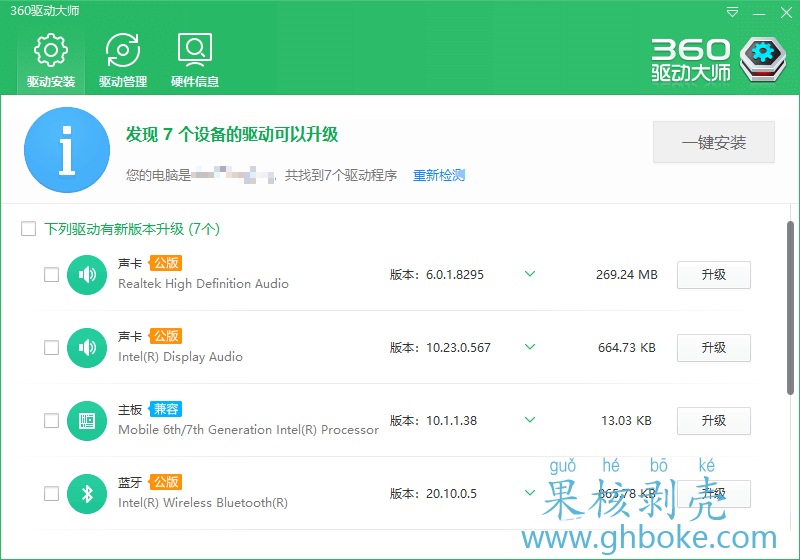Click the 主板 motherboard chip icon
The width and height of the screenshot is (800, 560).
tap(87, 421)
